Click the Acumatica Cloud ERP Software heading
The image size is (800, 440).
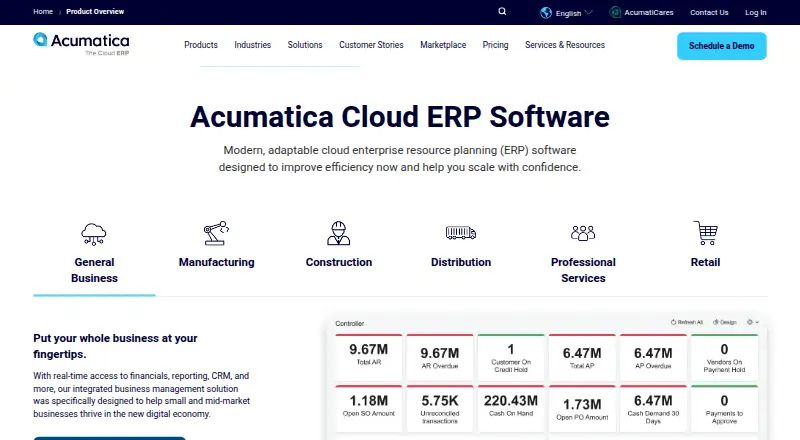400,117
